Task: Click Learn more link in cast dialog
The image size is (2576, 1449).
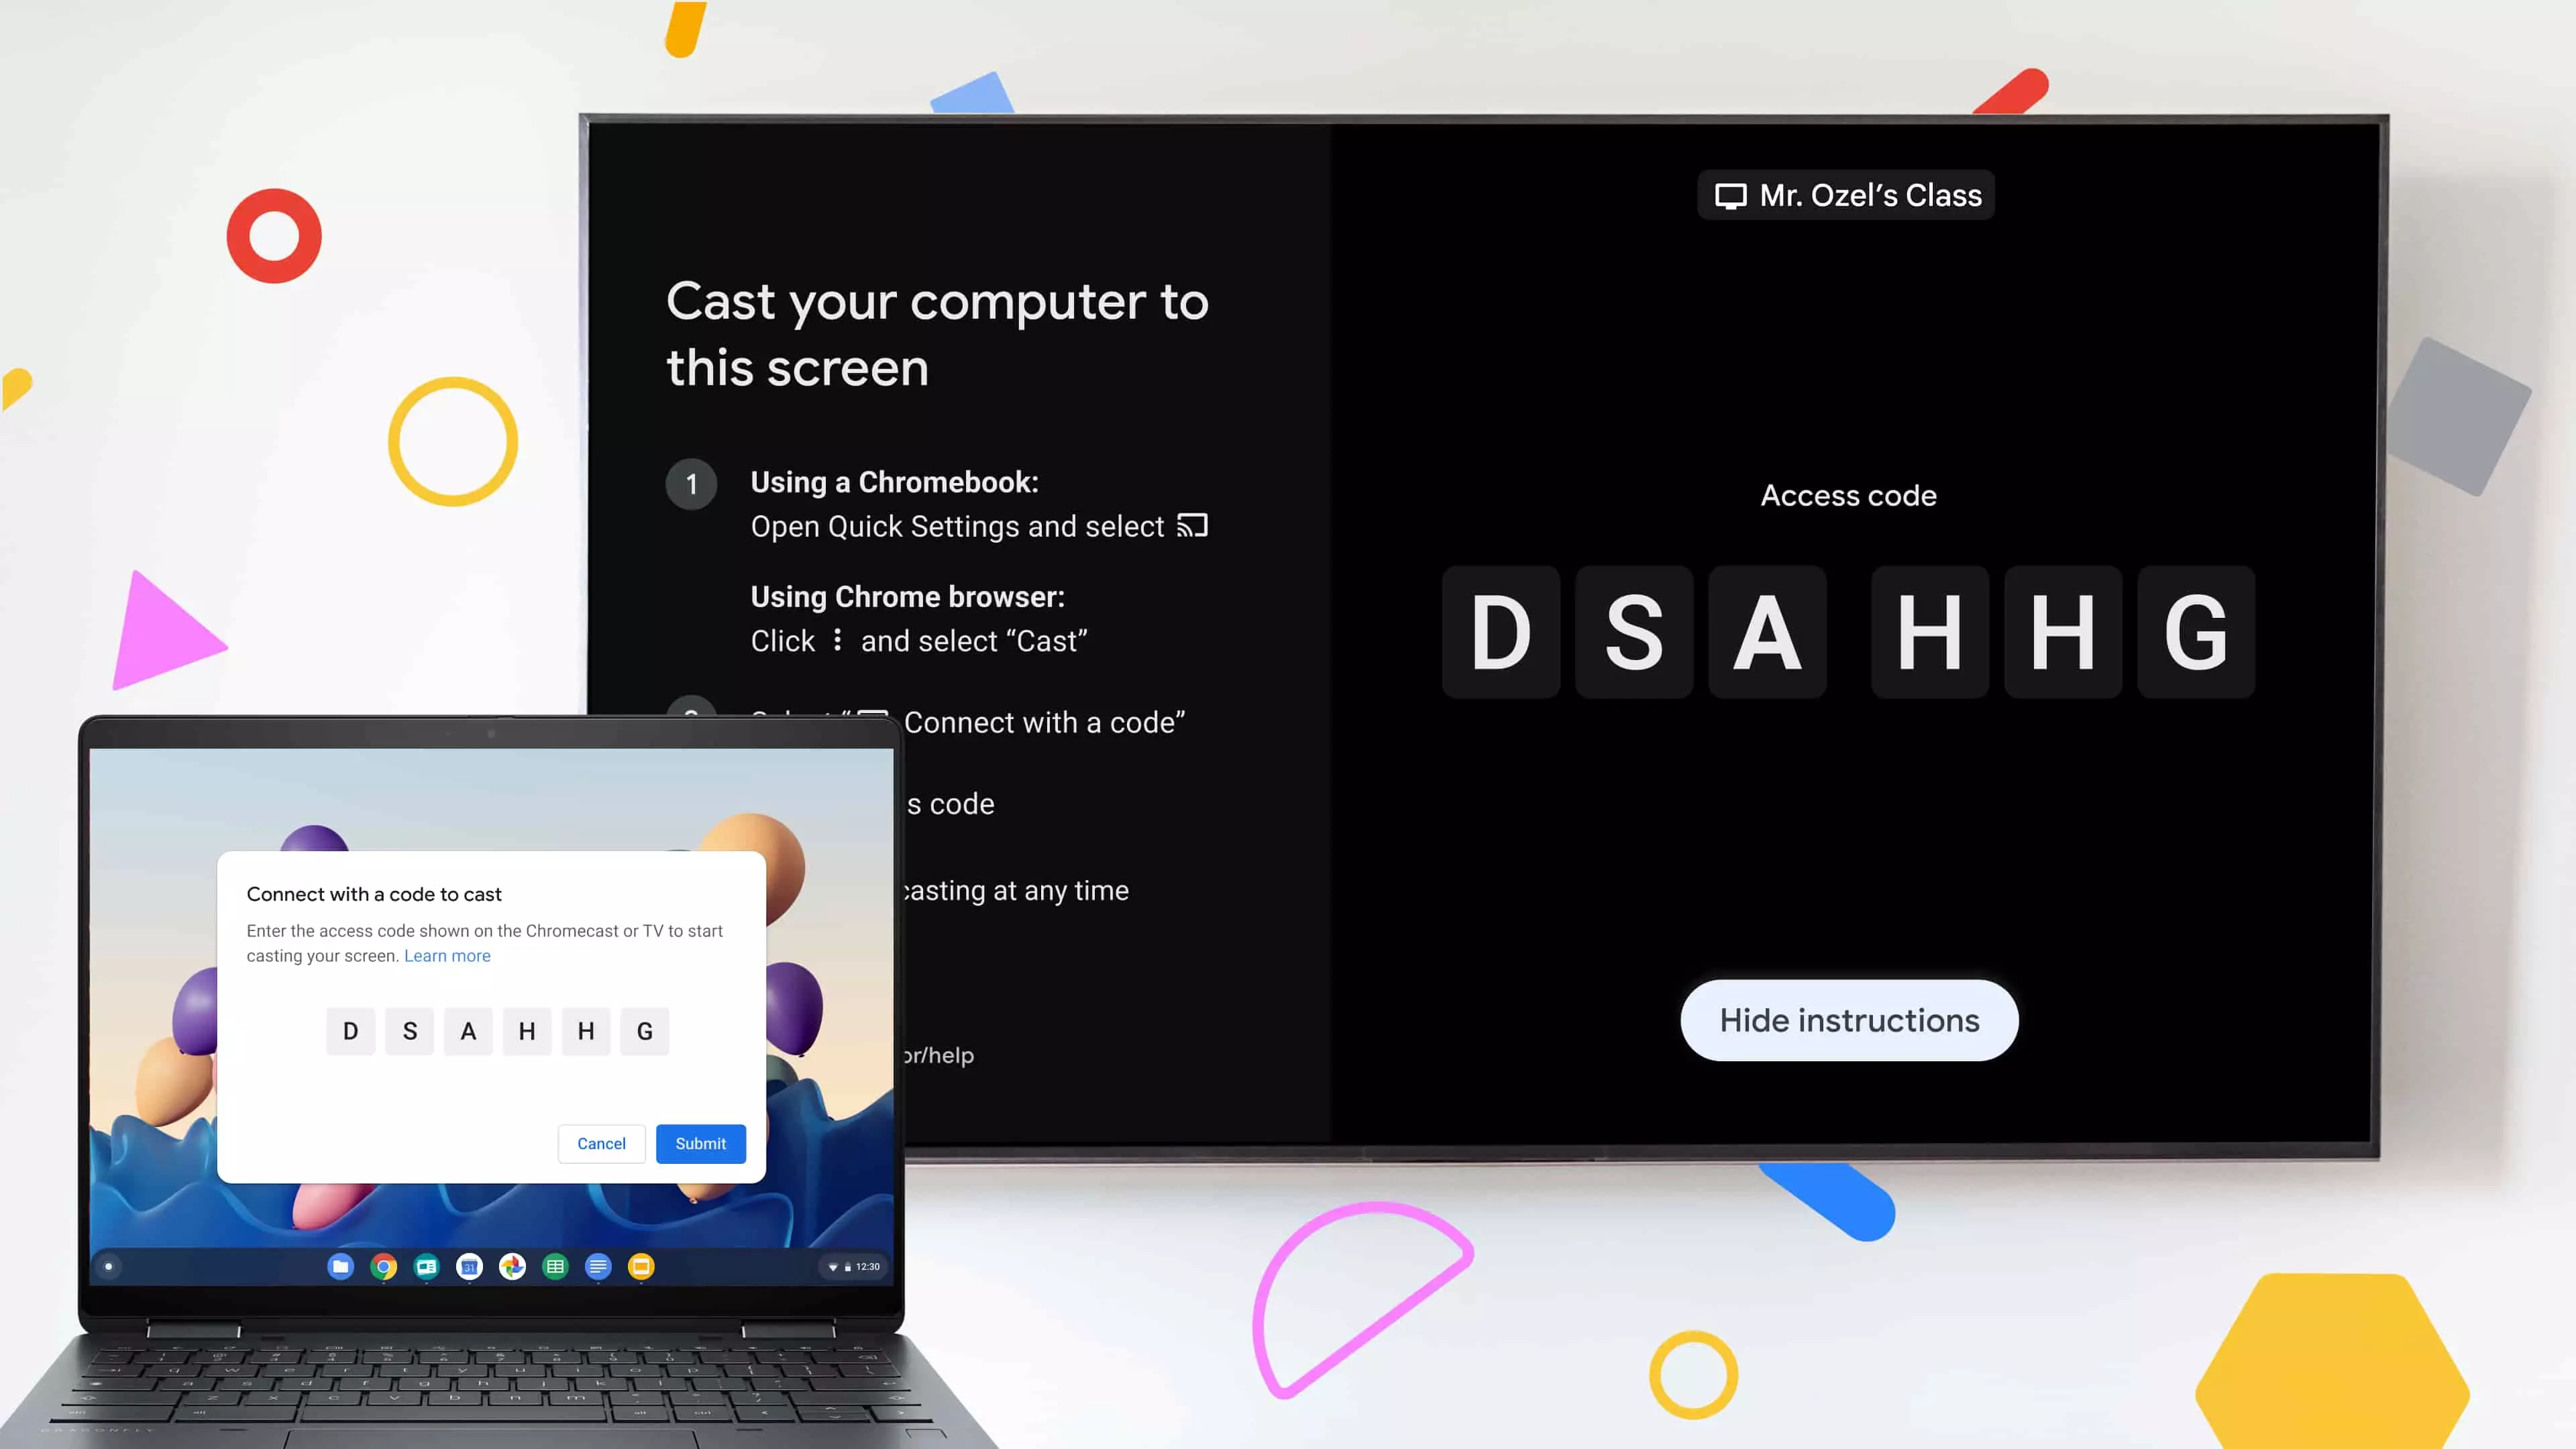Action: (x=447, y=955)
